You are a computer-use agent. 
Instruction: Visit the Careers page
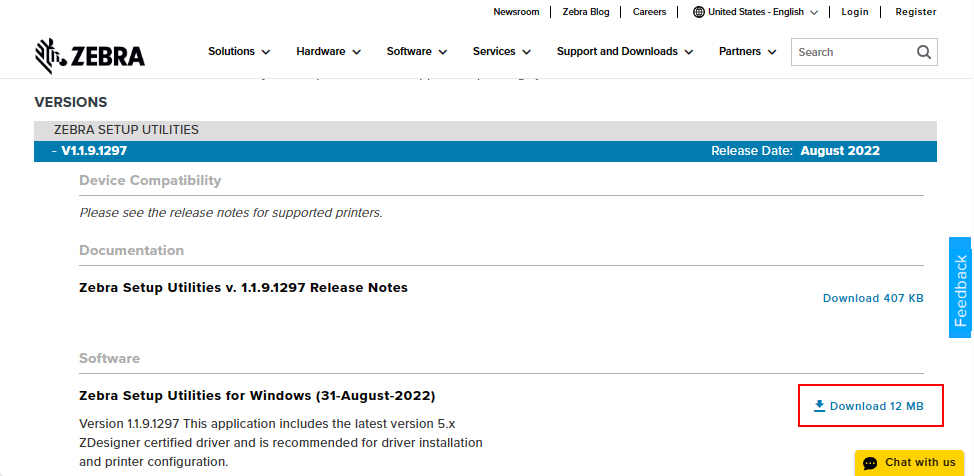point(649,12)
